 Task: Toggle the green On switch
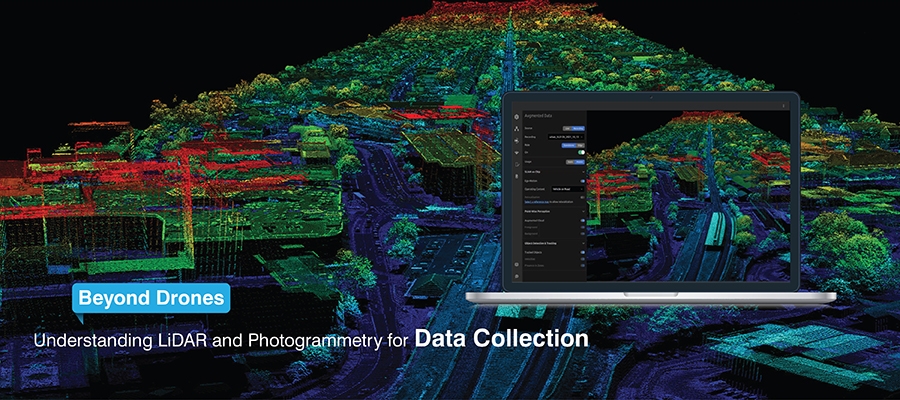[x=580, y=153]
